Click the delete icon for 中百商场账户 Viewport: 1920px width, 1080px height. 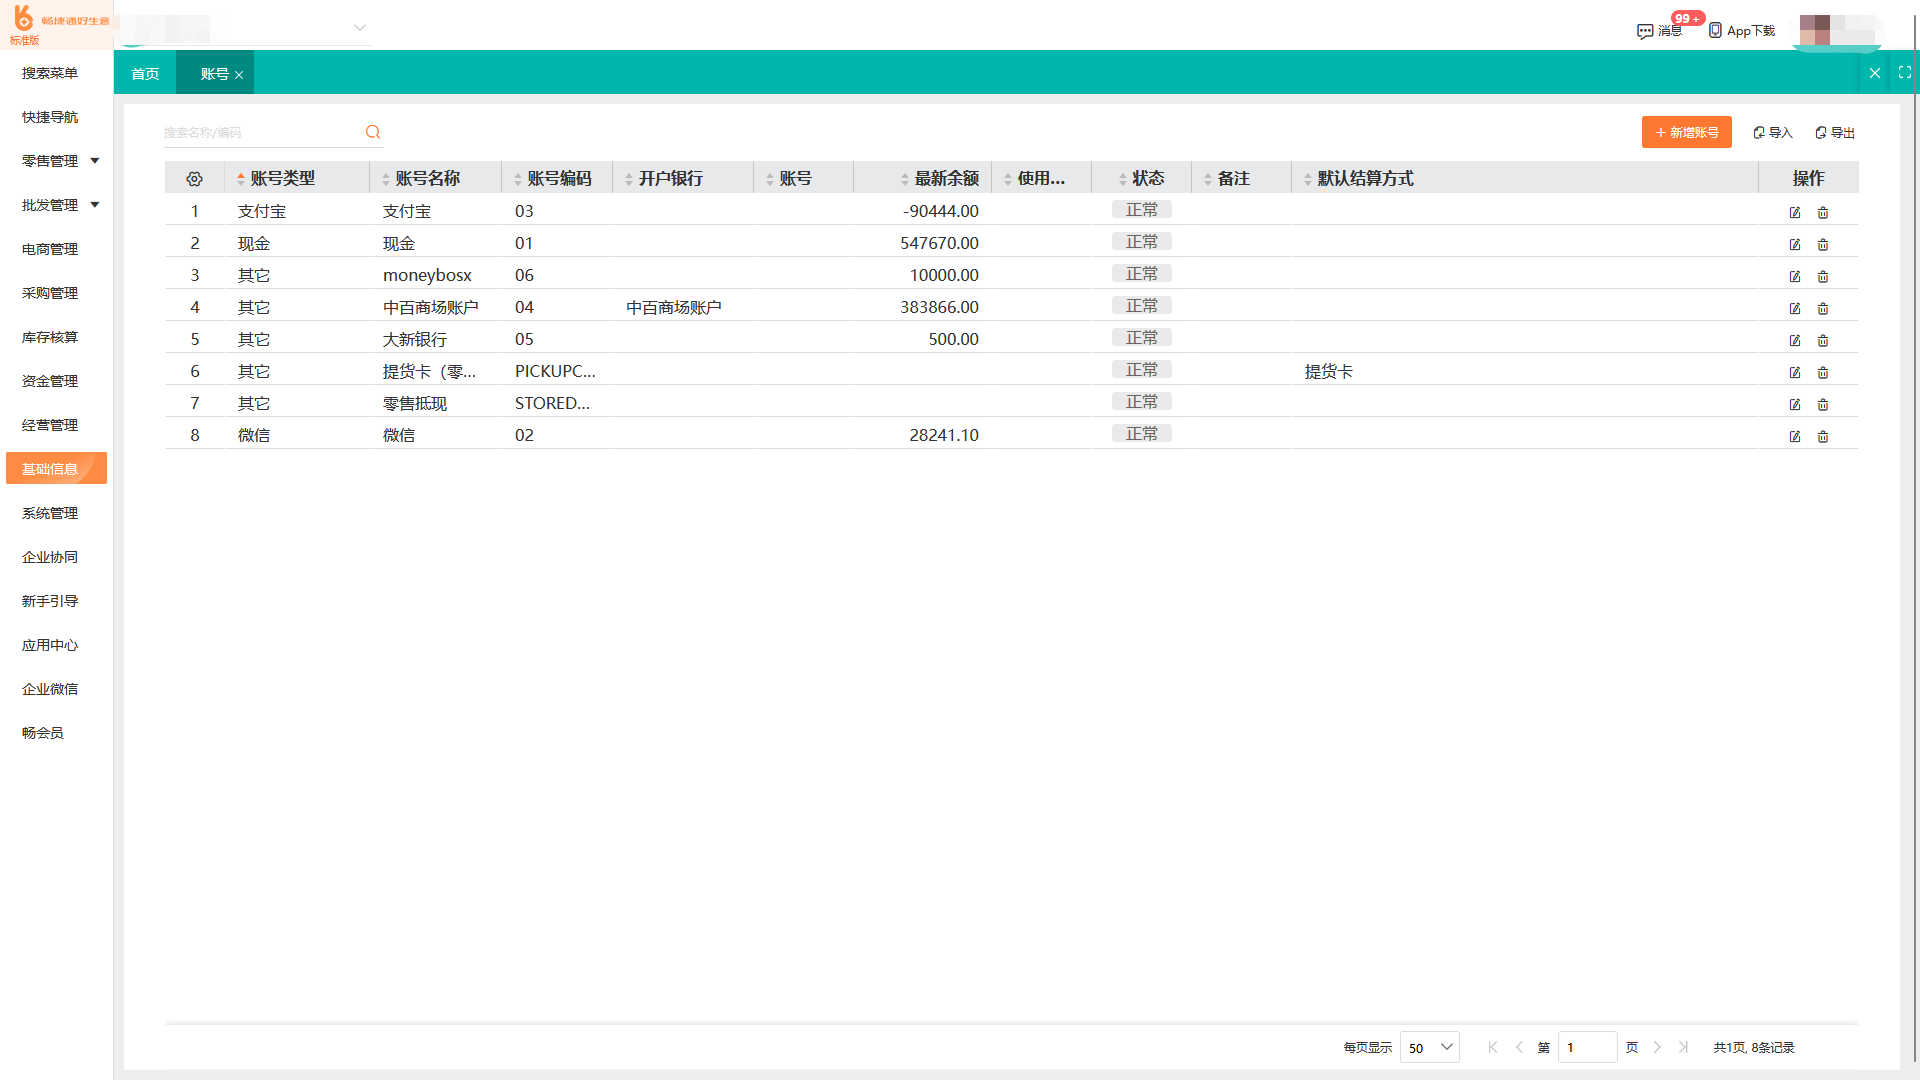click(x=1822, y=306)
